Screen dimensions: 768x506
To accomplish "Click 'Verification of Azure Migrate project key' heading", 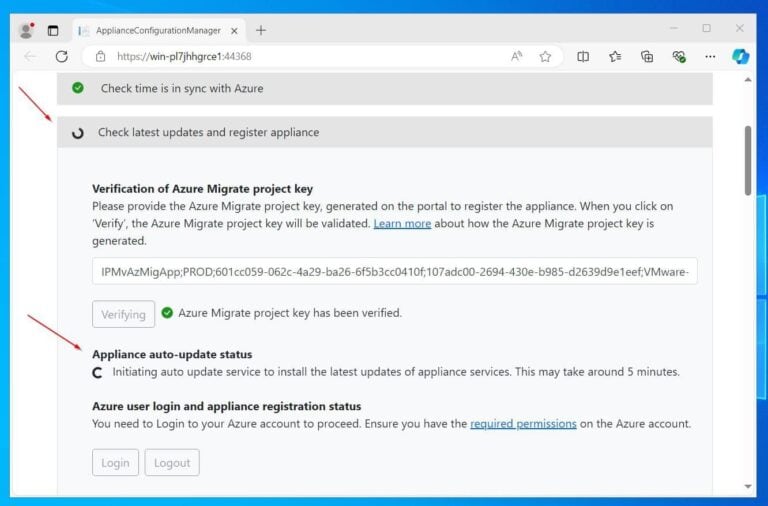I will click(x=202, y=189).
